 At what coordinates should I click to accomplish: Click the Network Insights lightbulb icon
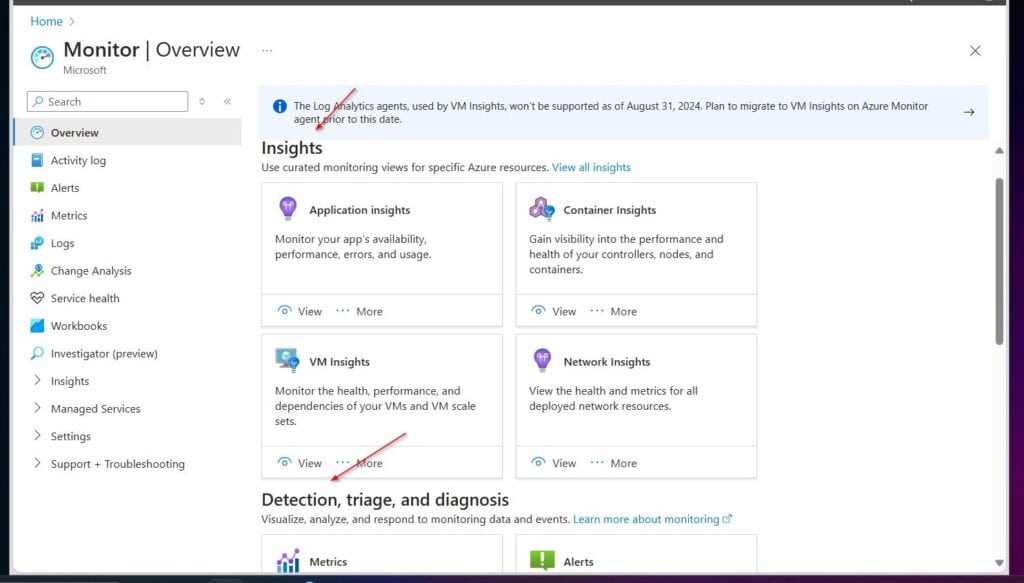pos(542,360)
